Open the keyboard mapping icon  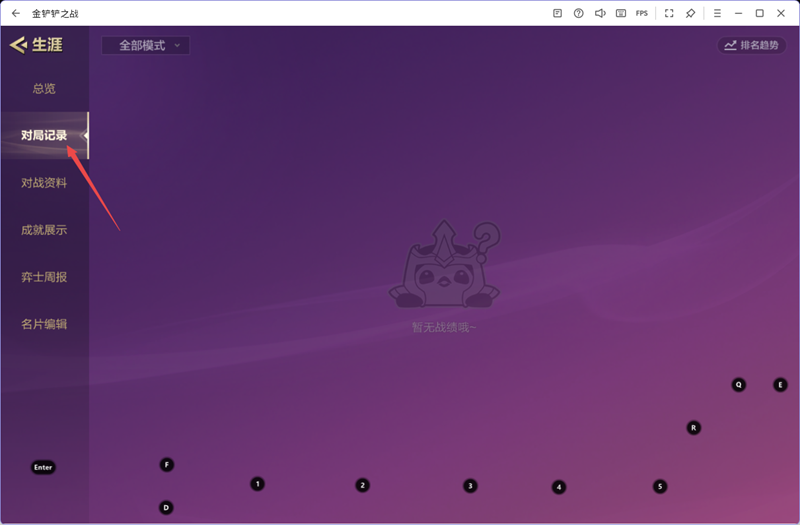pyautogui.click(x=621, y=13)
